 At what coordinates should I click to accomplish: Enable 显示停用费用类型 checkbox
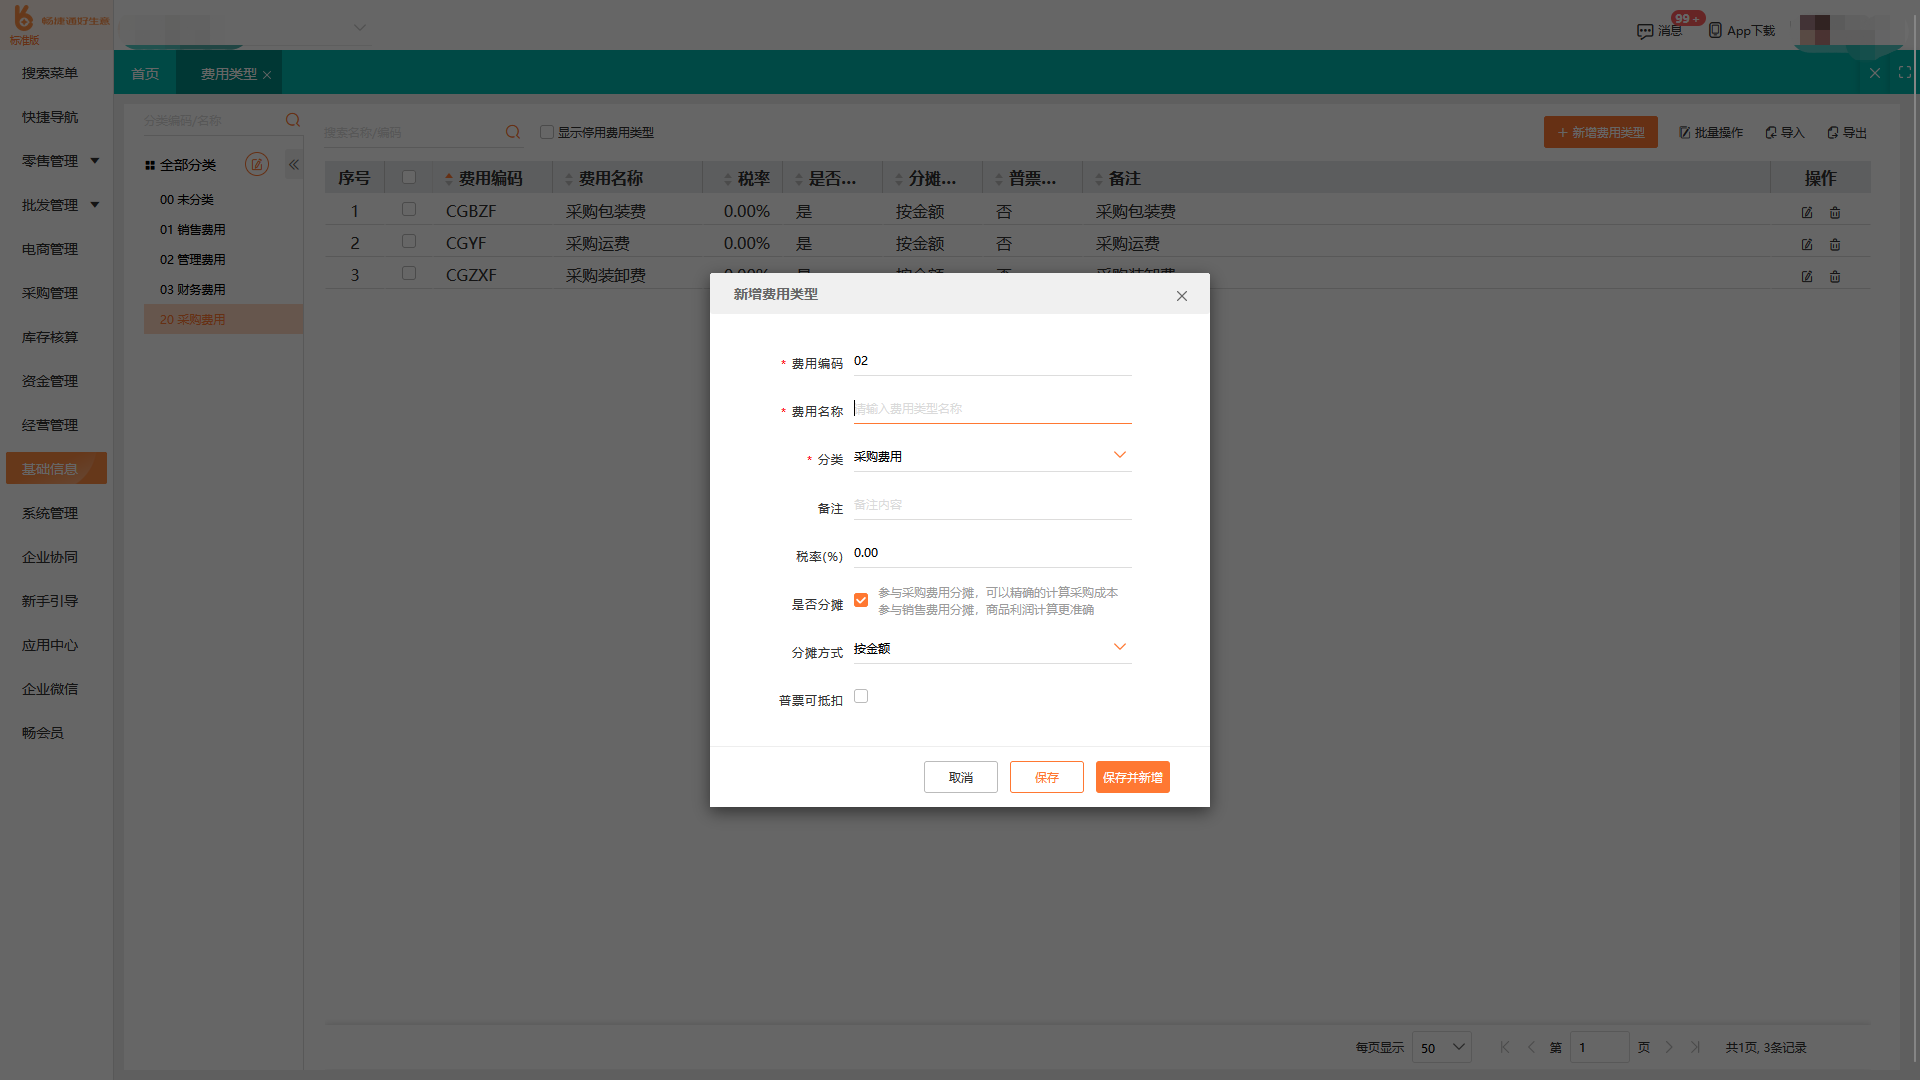pyautogui.click(x=546, y=132)
